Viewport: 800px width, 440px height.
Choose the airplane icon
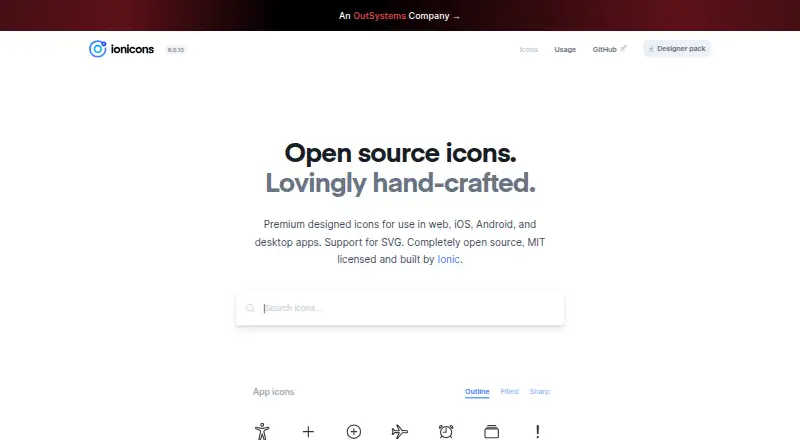point(399,432)
